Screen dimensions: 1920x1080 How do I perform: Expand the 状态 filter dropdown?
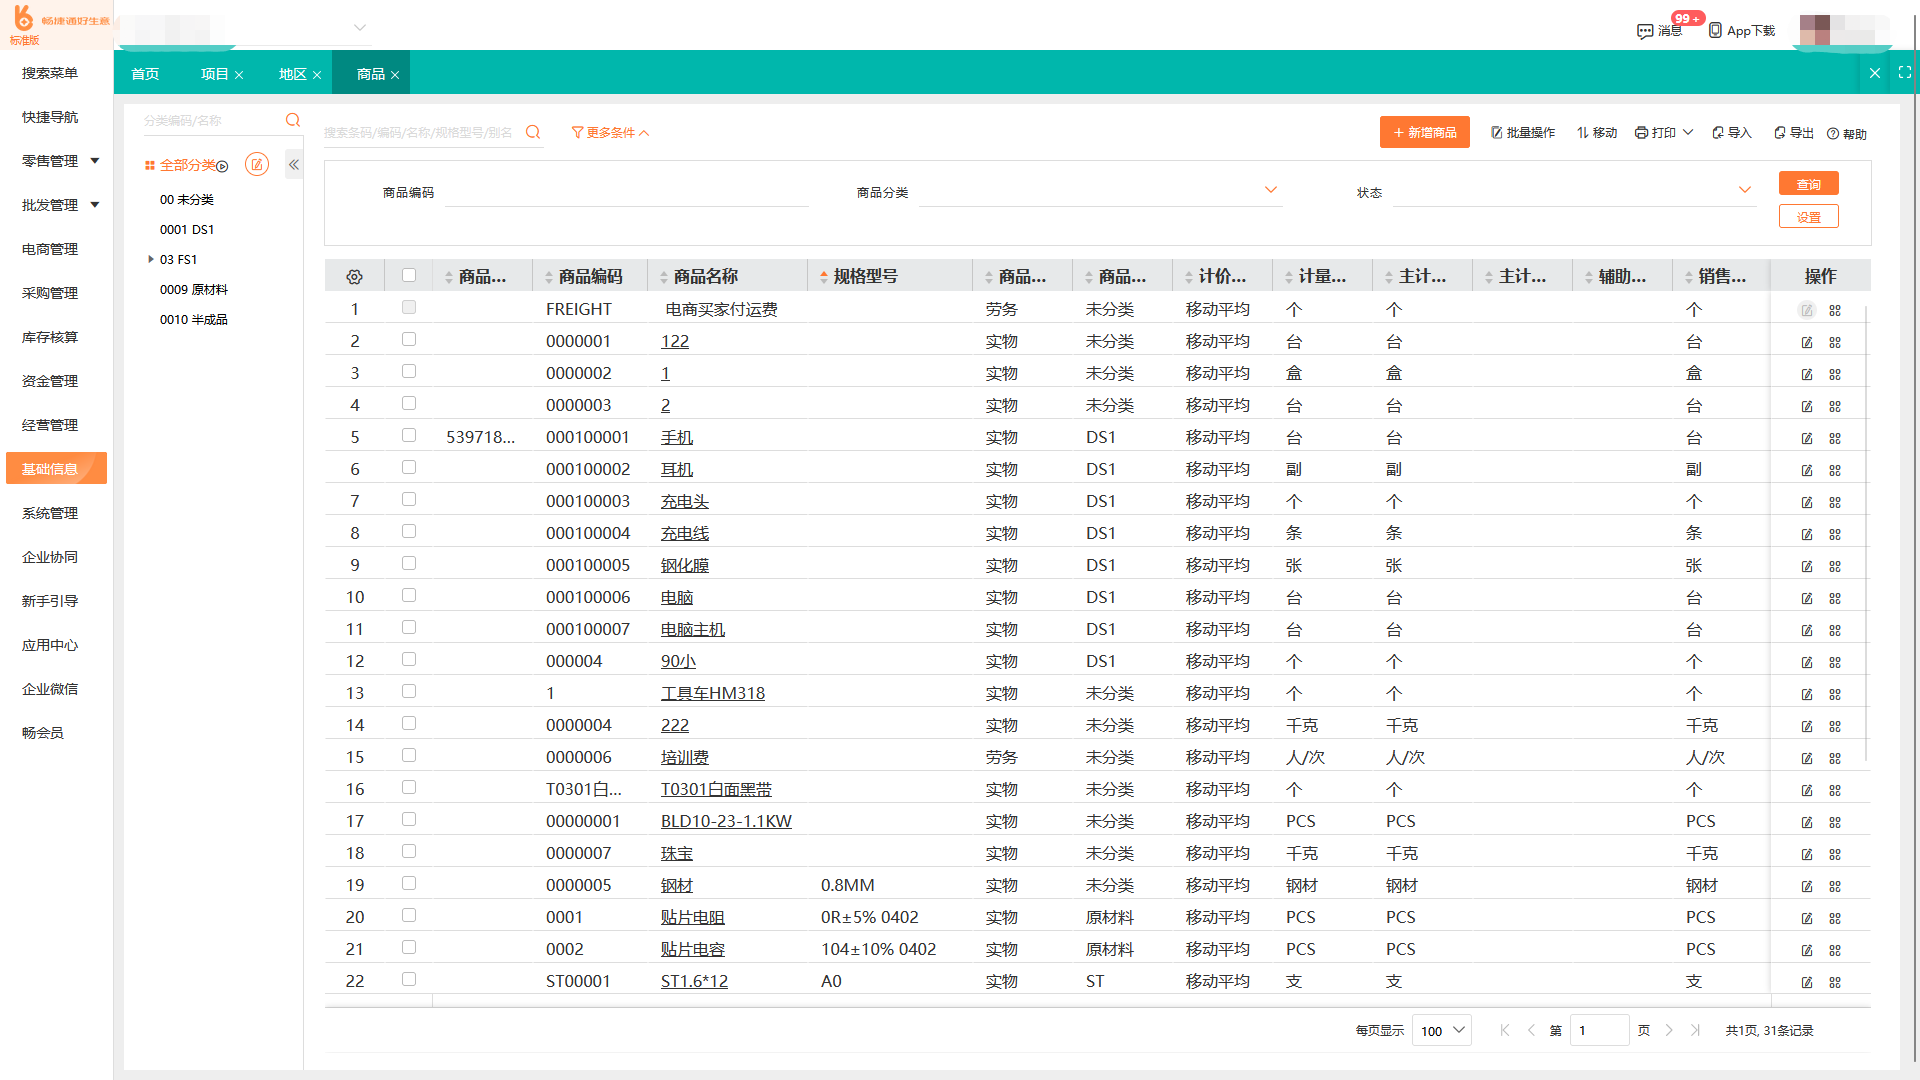pyautogui.click(x=1749, y=189)
